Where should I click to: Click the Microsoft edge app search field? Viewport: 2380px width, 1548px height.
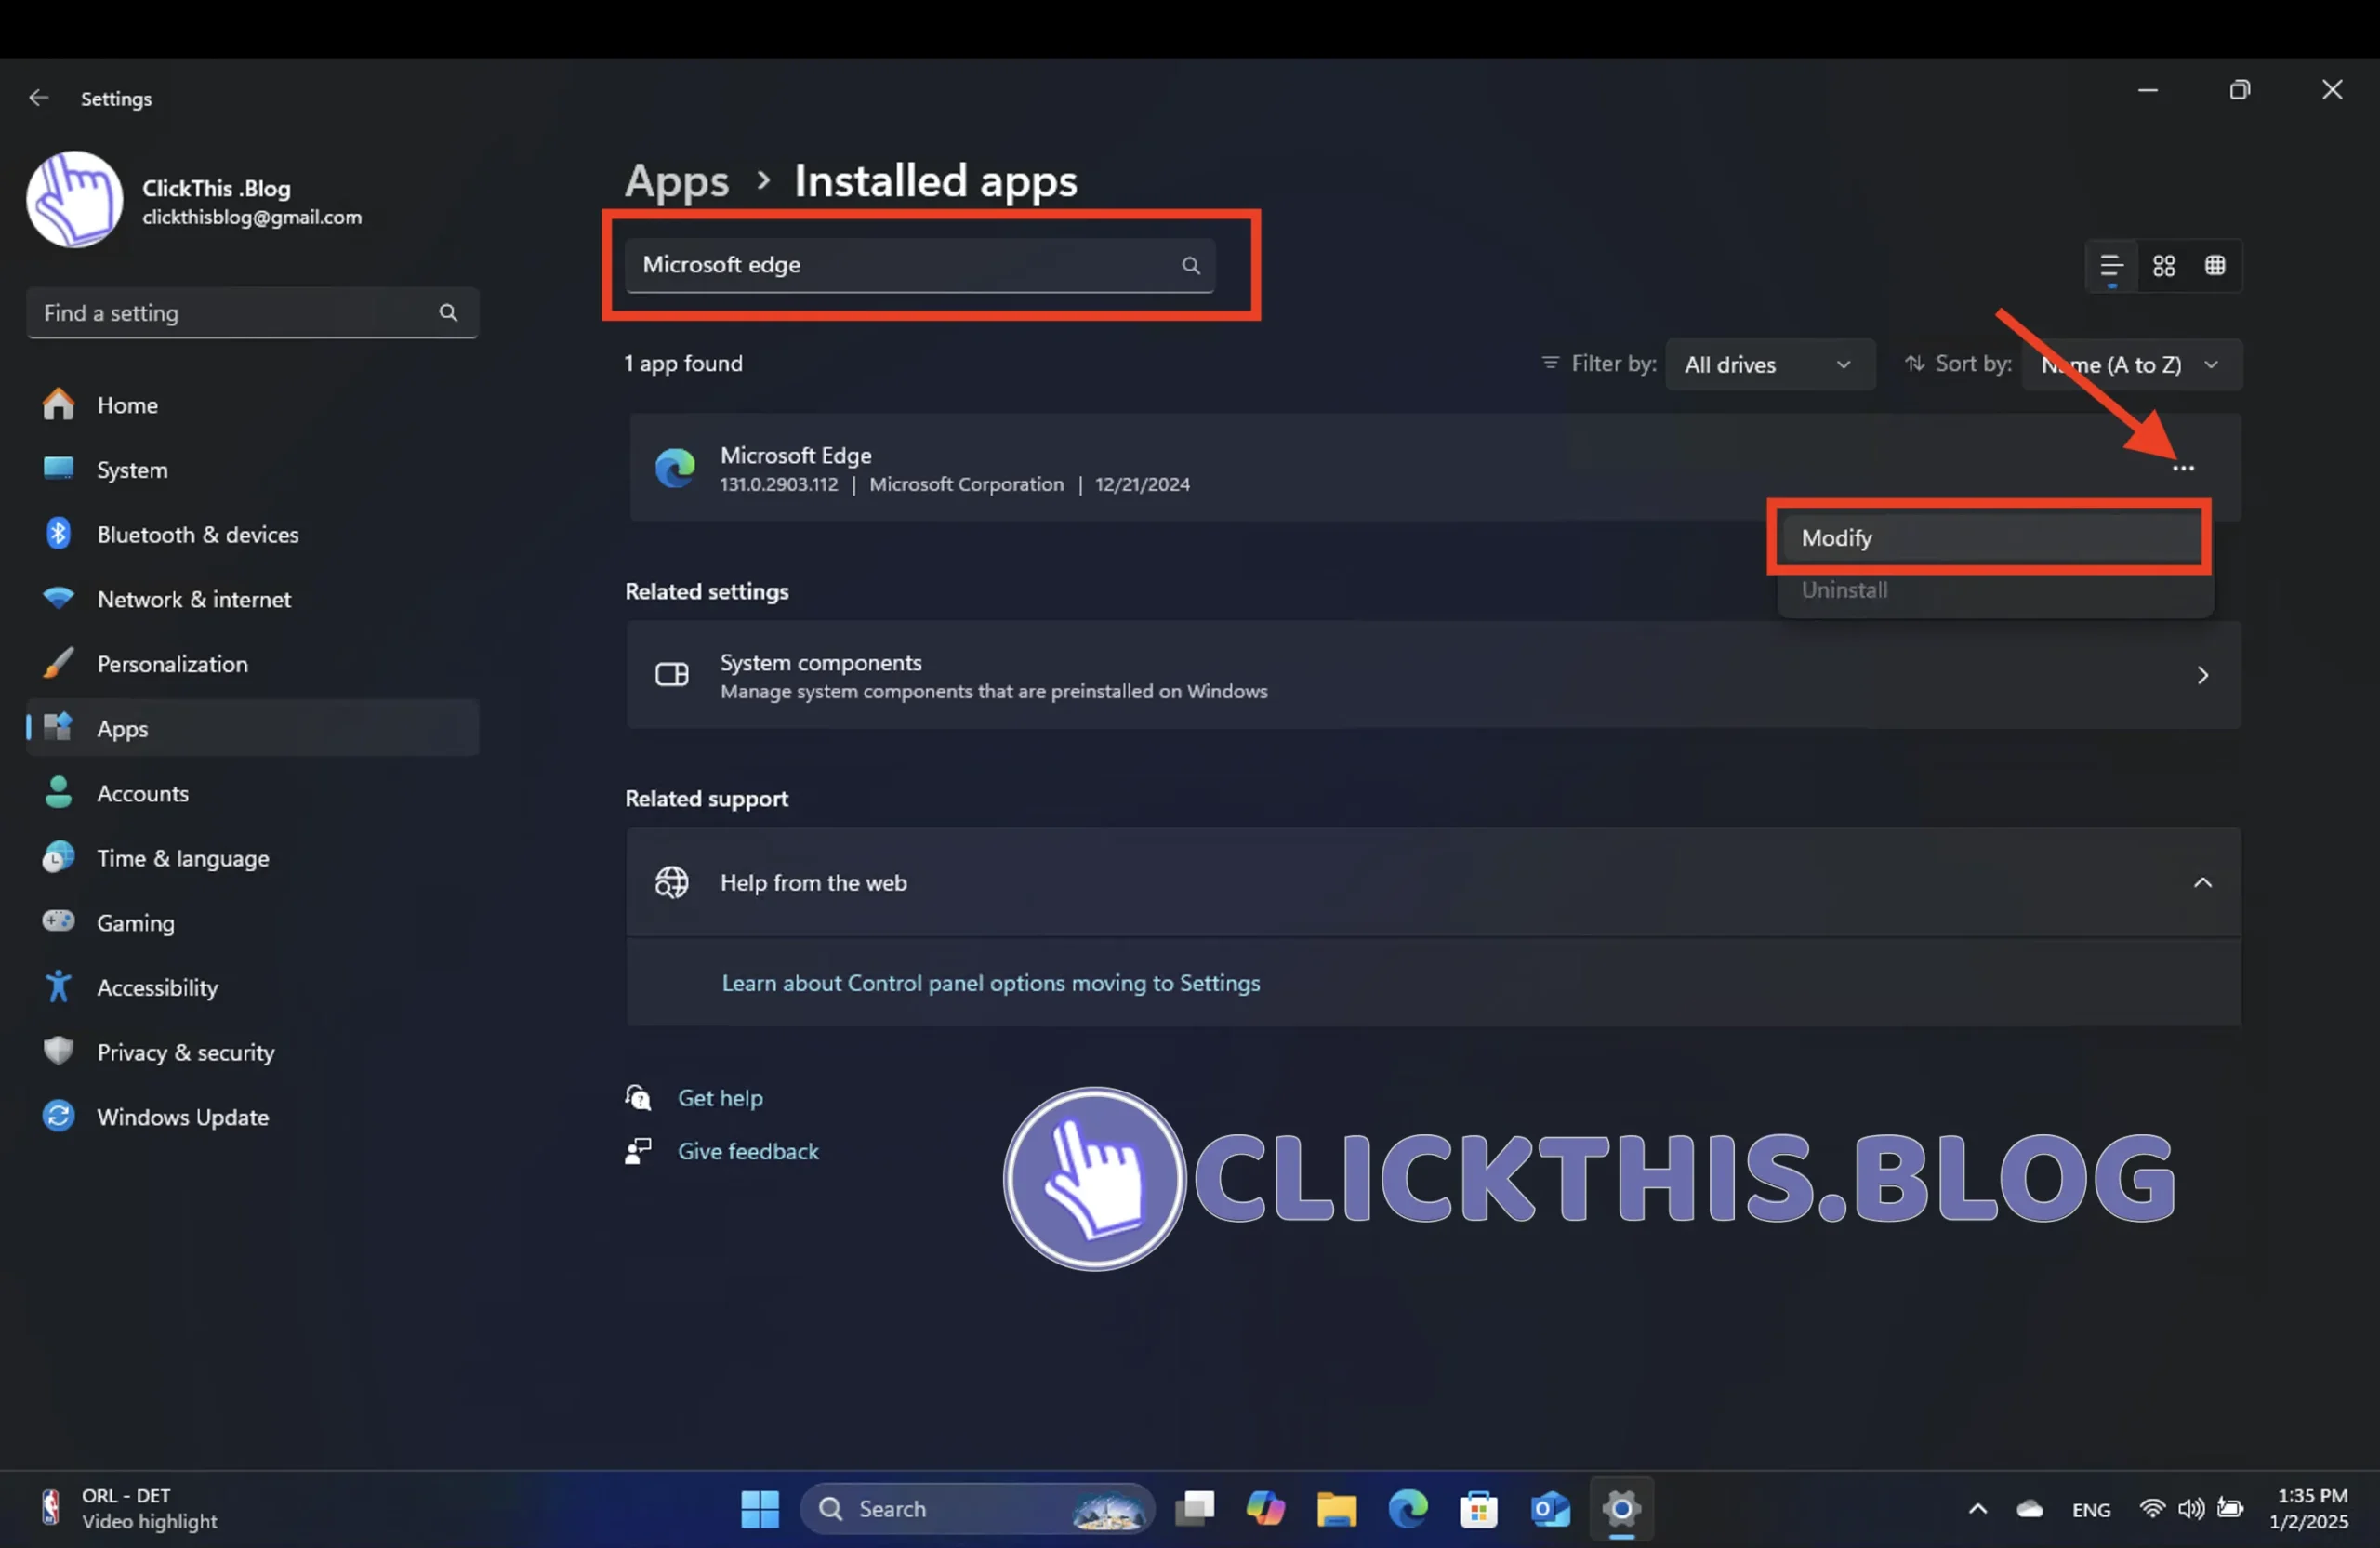[920, 265]
